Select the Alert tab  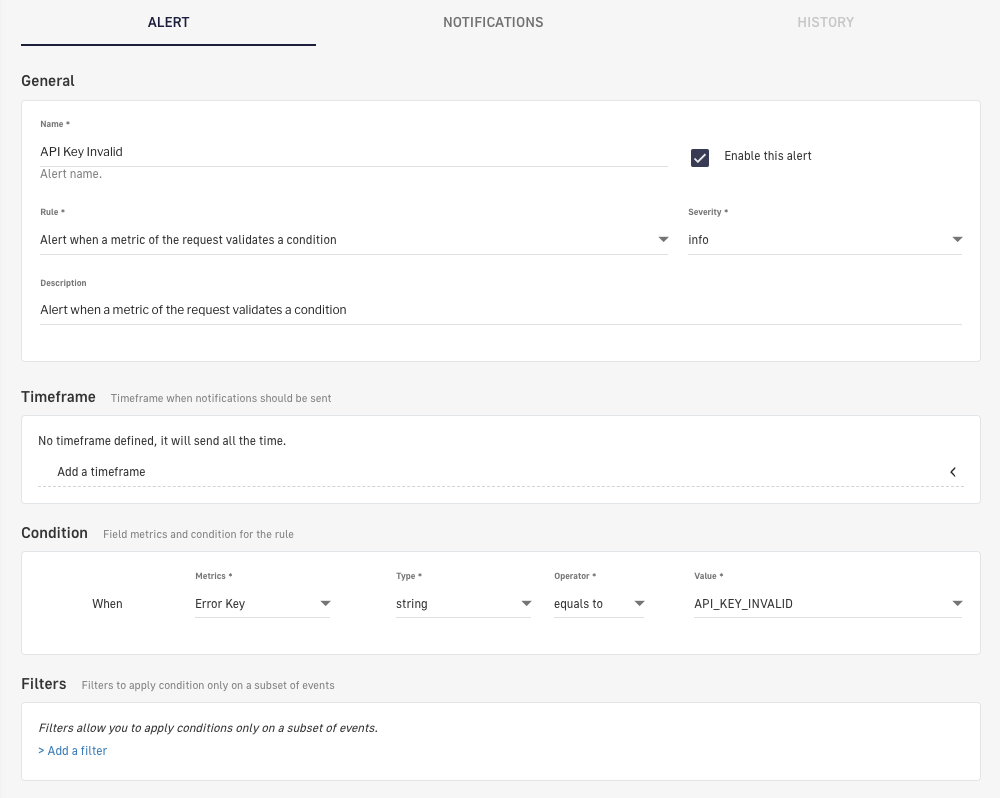[168, 22]
